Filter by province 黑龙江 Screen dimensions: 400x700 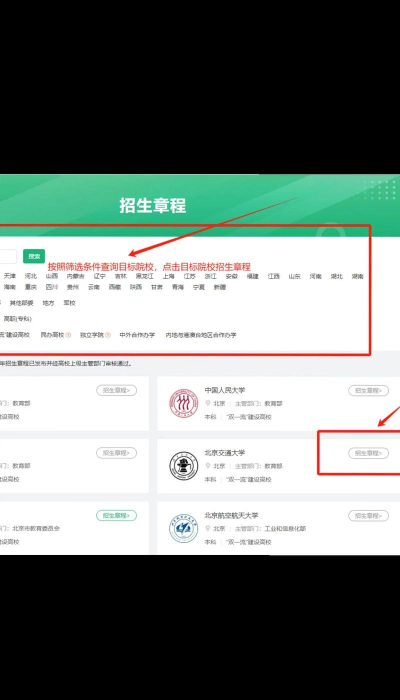[145, 276]
